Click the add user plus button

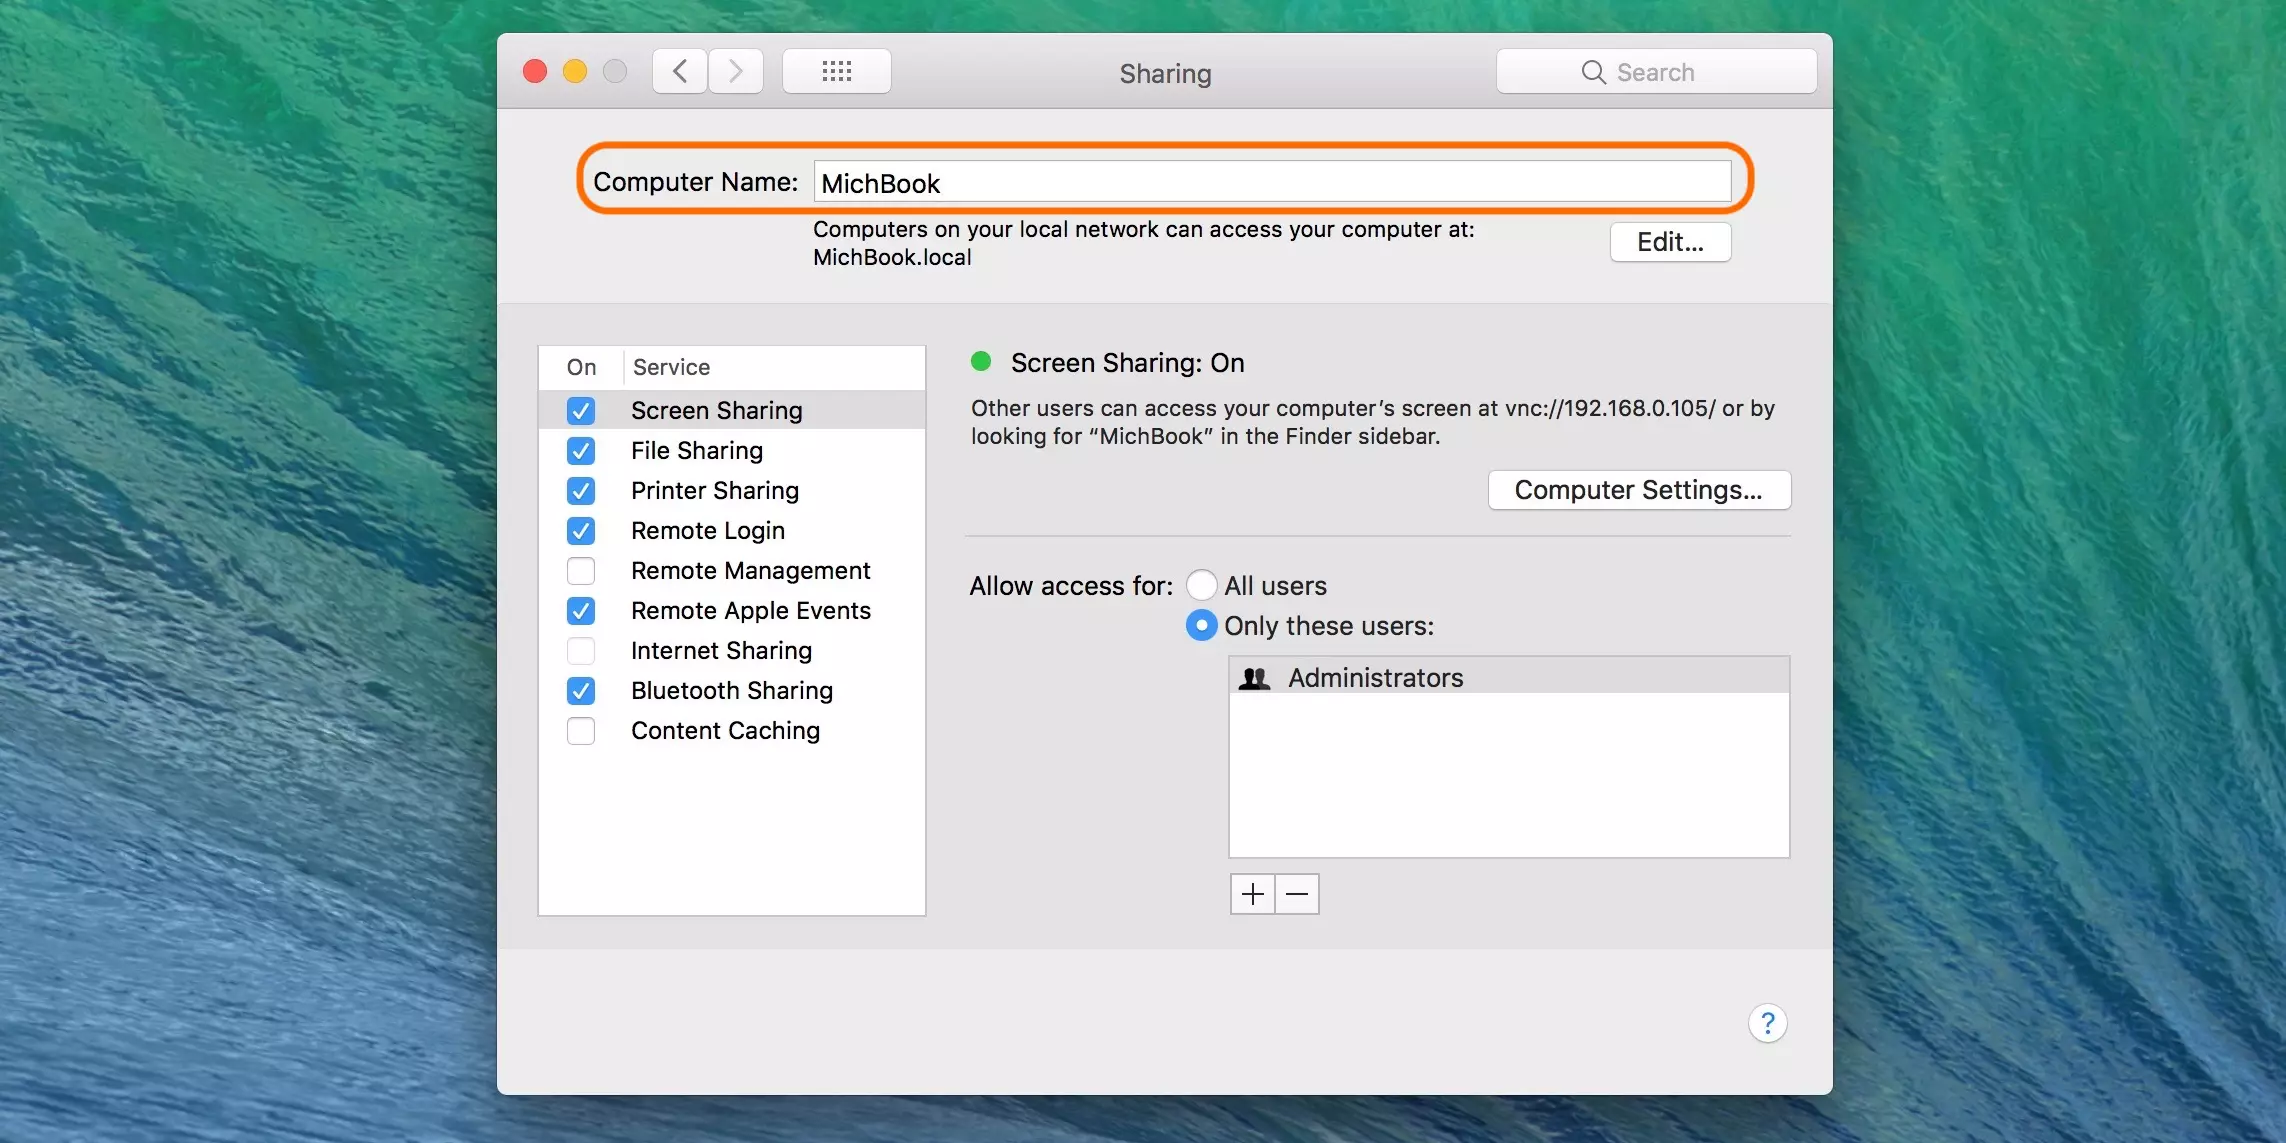pos(1251,892)
